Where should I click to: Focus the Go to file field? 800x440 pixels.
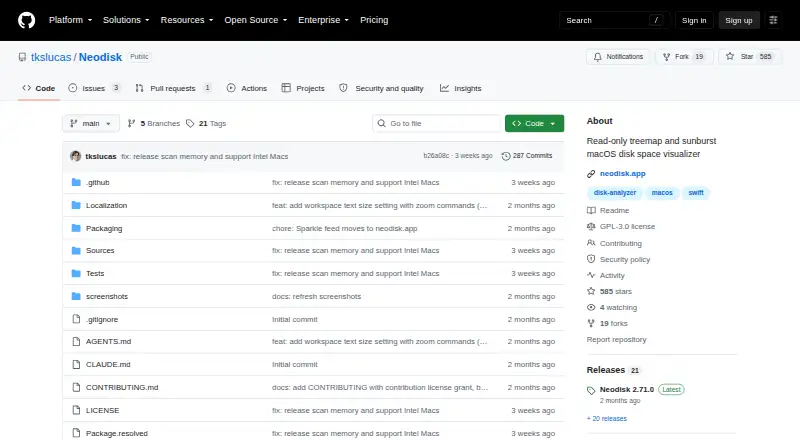click(437, 124)
